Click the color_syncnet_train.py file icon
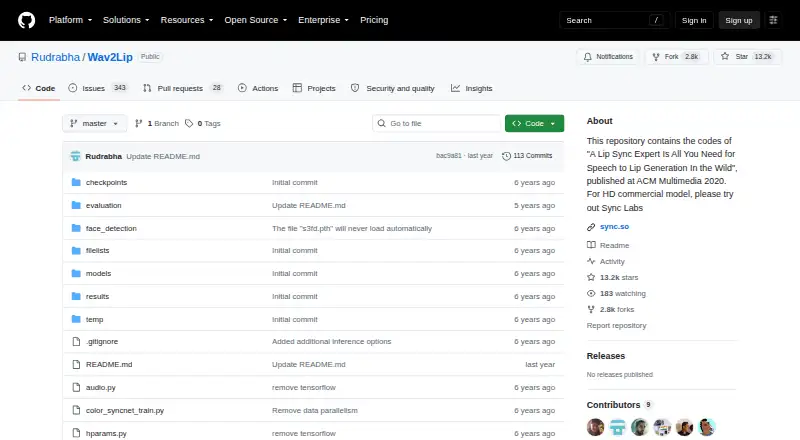800x440 pixels. [76, 410]
